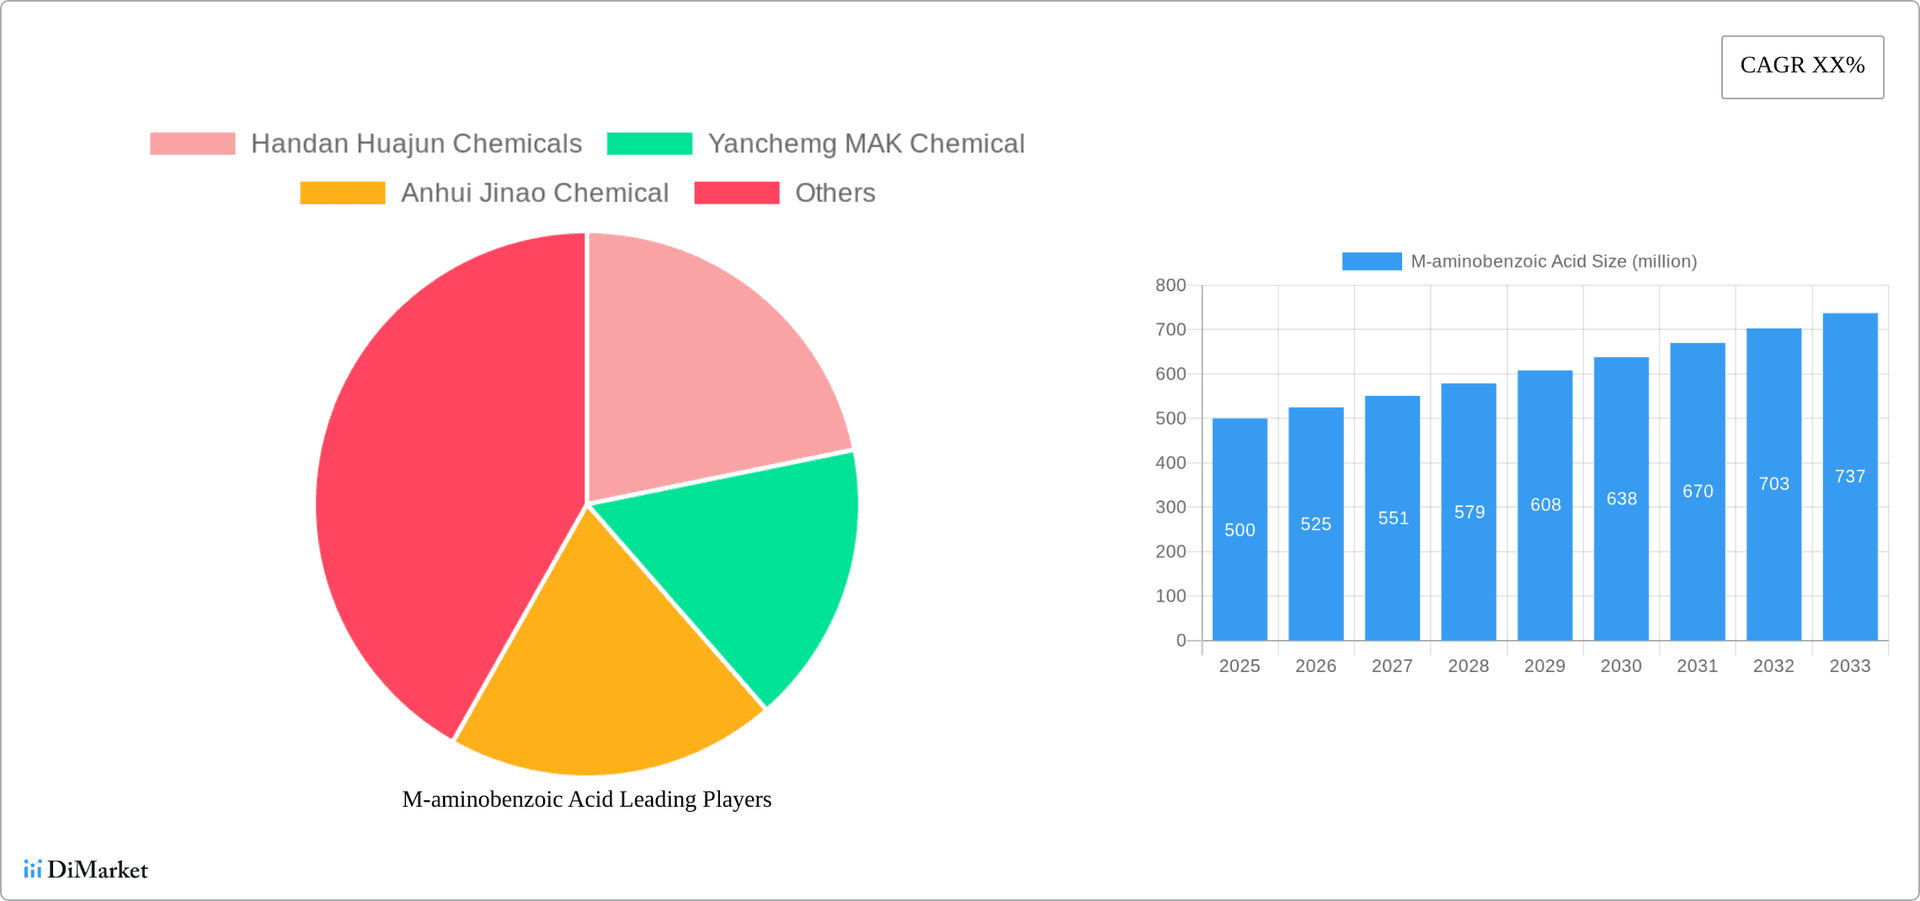
Task: Select the 2033 year axis label
Action: [1849, 665]
